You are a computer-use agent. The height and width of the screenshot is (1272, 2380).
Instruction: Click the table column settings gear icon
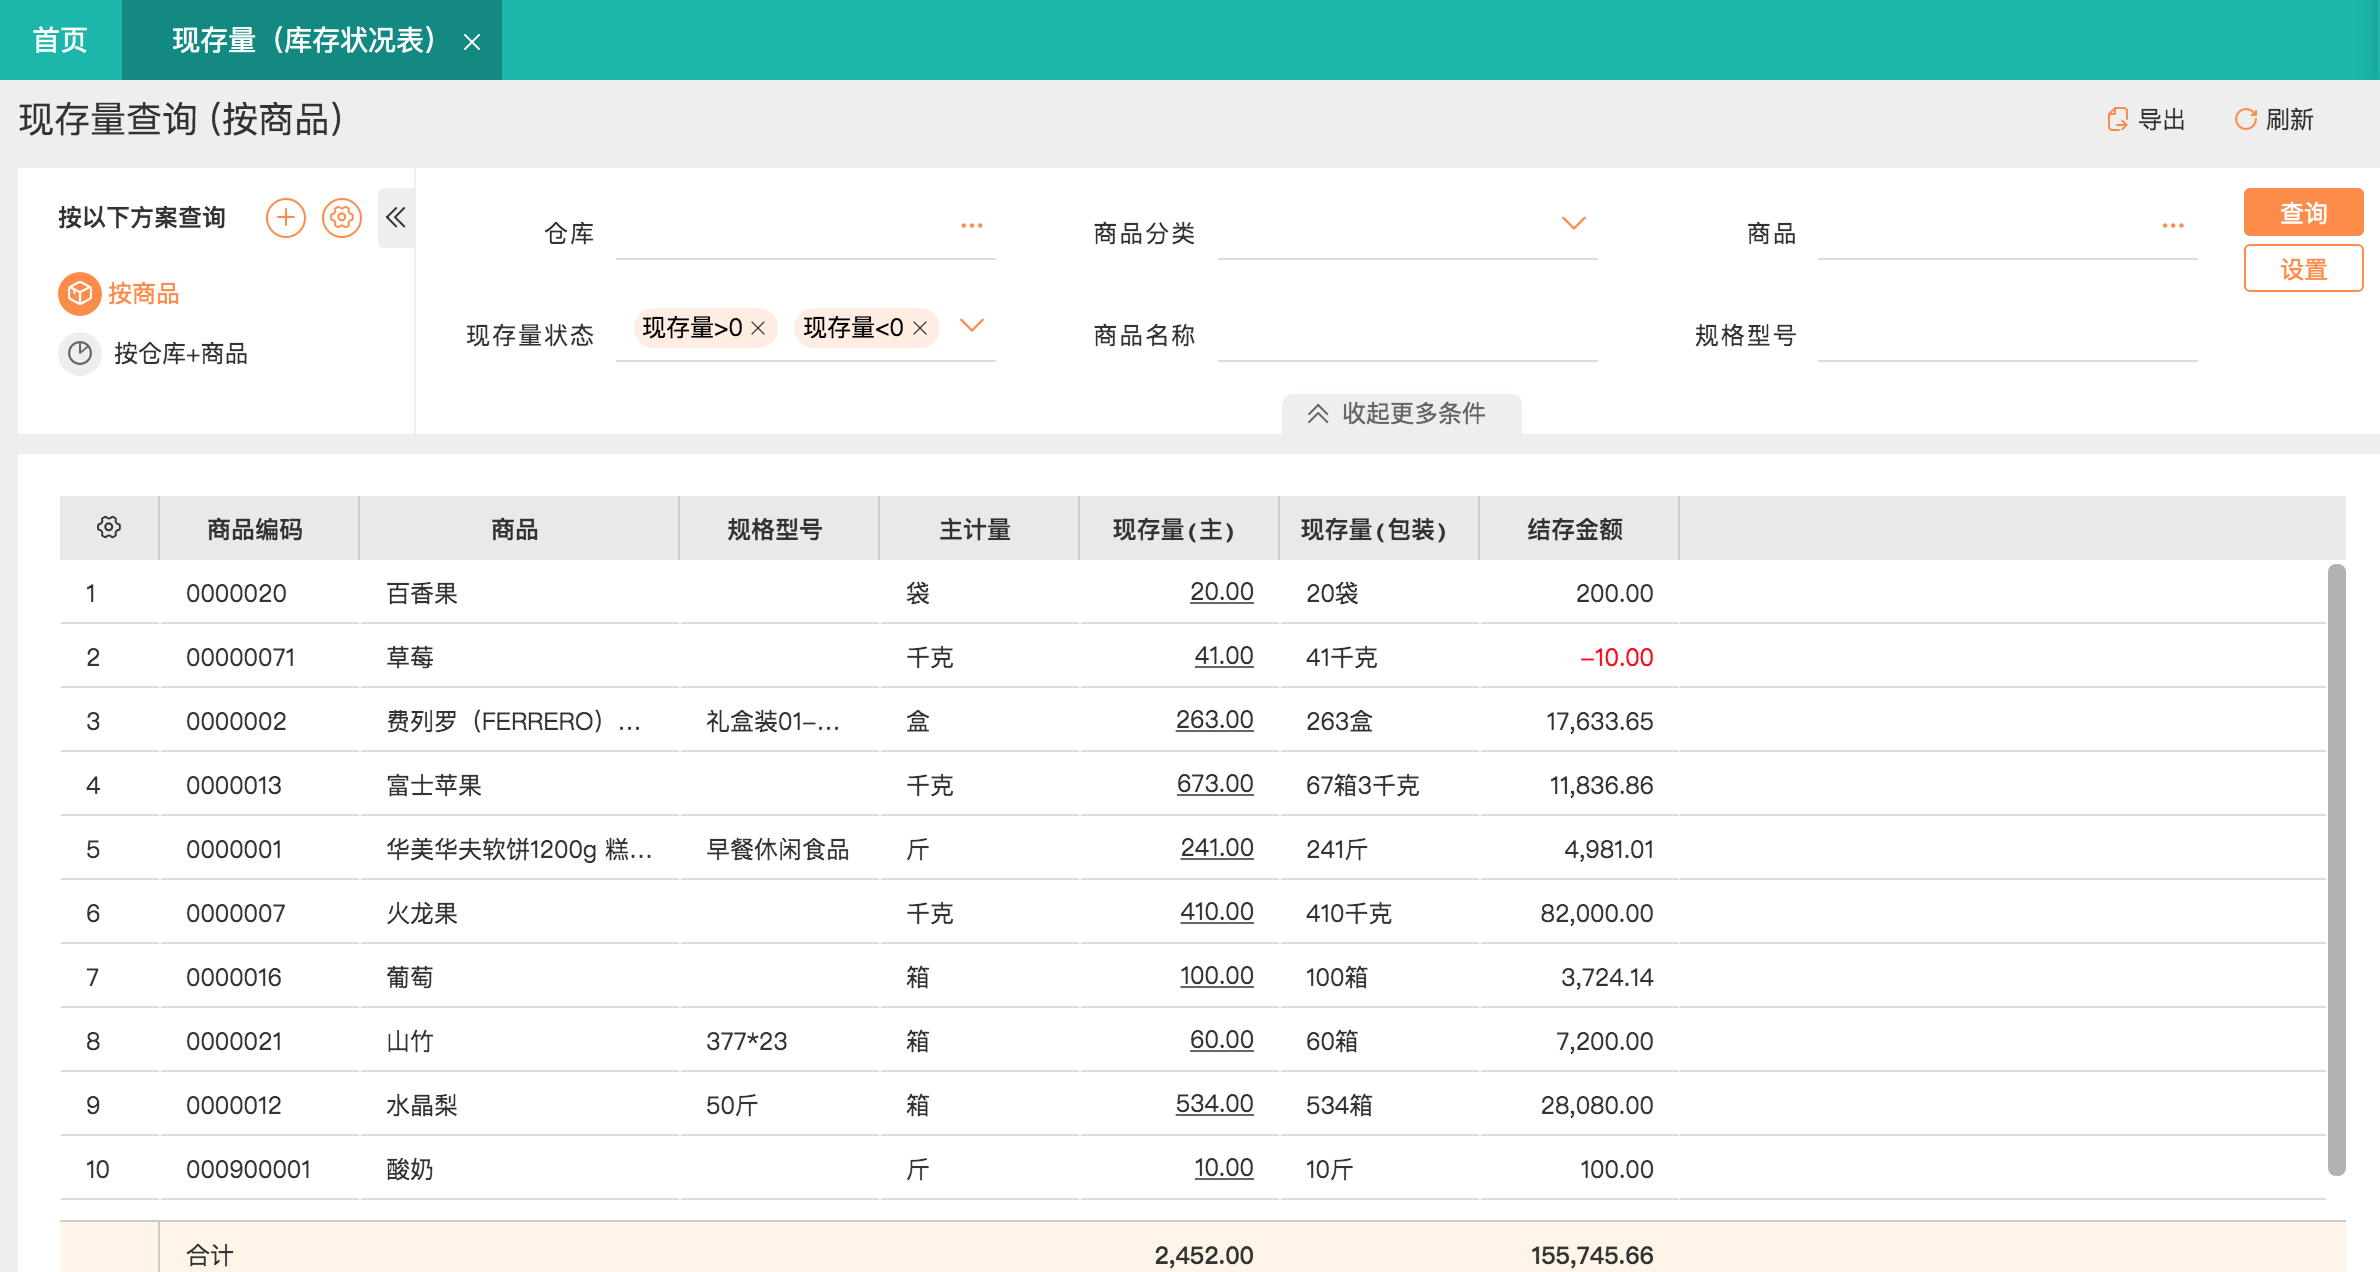(x=109, y=527)
